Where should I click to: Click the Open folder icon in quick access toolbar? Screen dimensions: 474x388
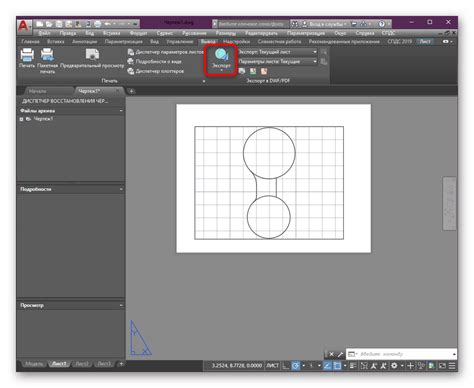pos(49,24)
